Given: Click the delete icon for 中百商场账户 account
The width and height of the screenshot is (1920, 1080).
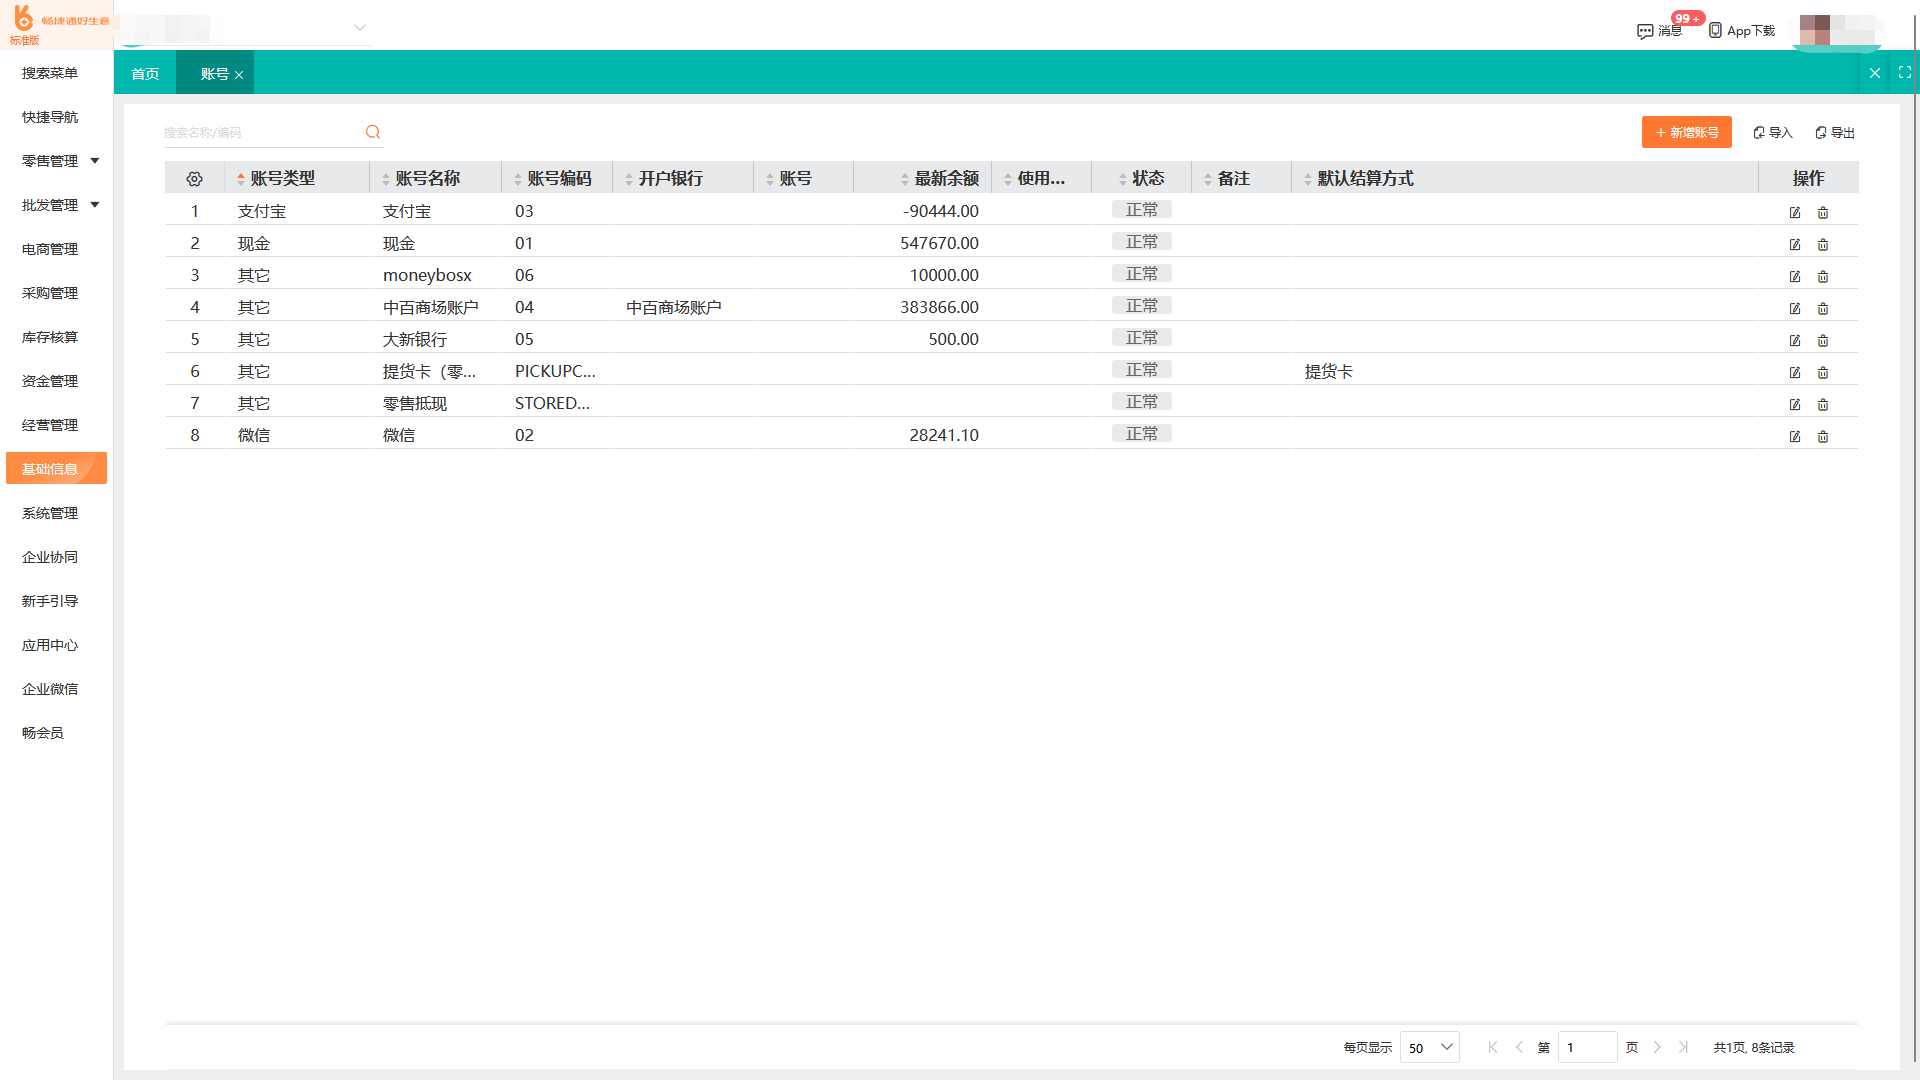Looking at the screenshot, I should click(1822, 306).
